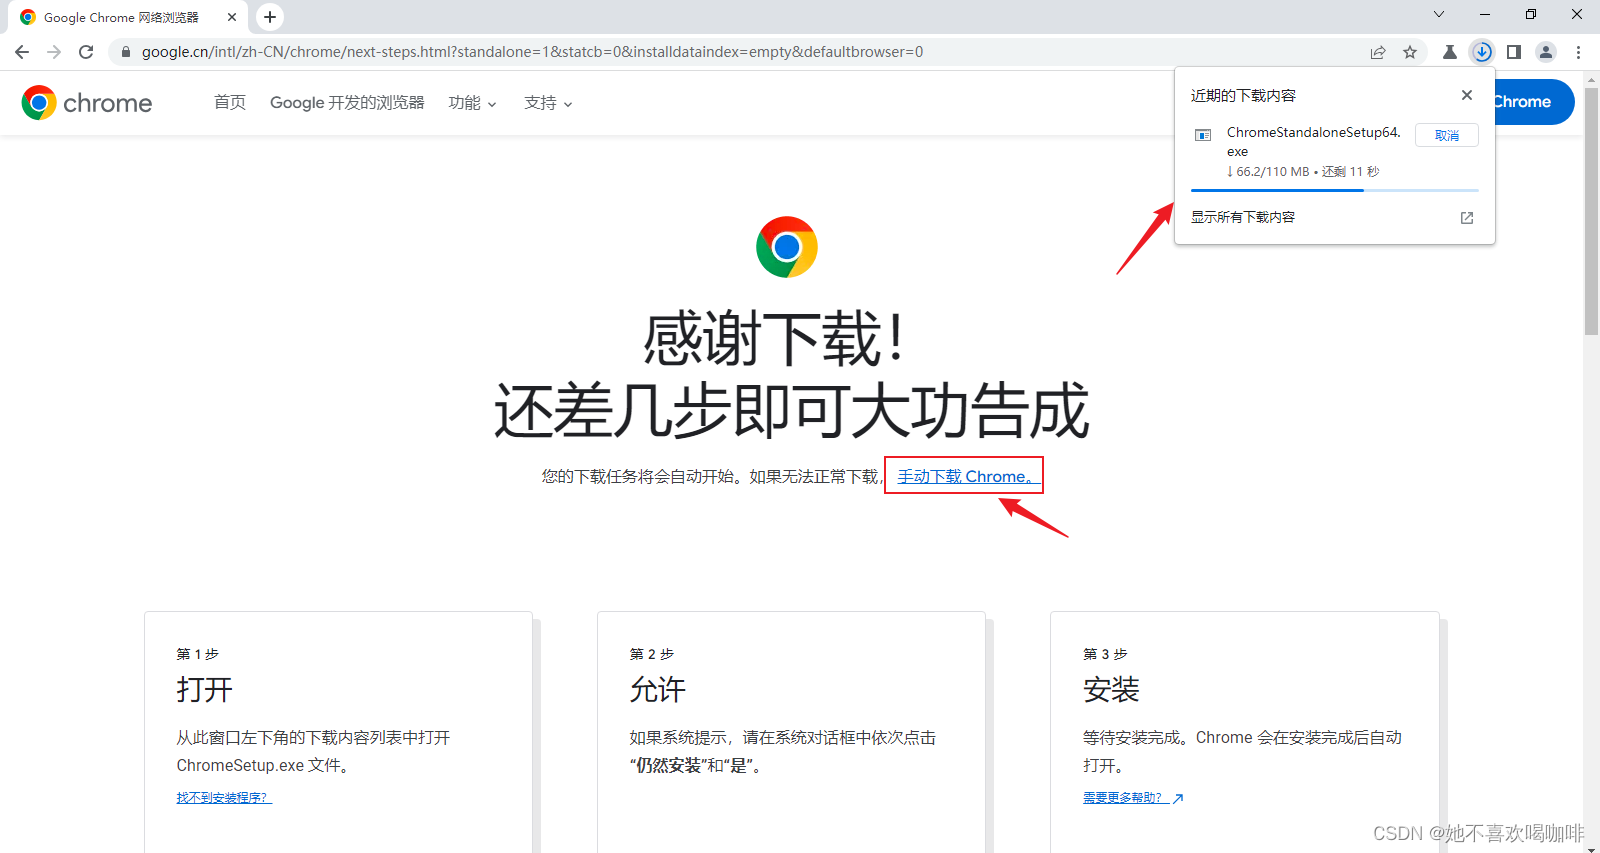Image resolution: width=1600 pixels, height=853 pixels.
Task: Open the Chrome Labs flask icon
Action: (1449, 52)
